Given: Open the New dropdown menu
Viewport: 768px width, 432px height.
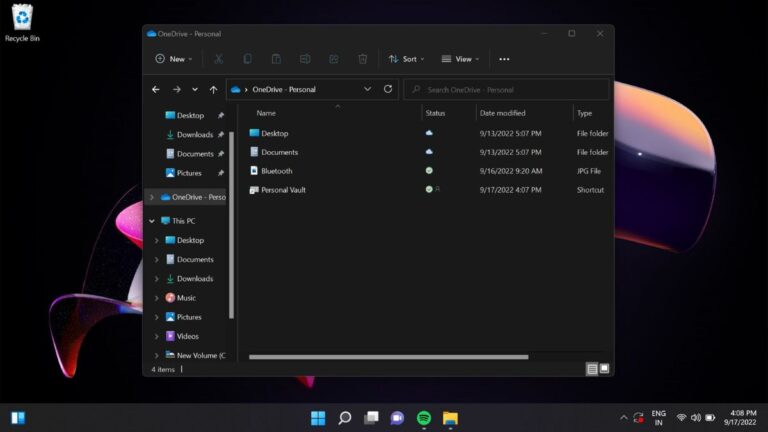Looking at the screenshot, I should tap(173, 59).
